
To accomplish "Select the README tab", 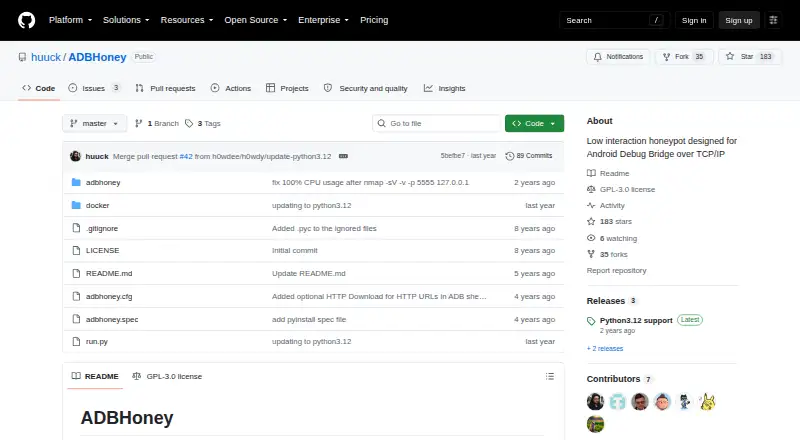I will coord(95,376).
